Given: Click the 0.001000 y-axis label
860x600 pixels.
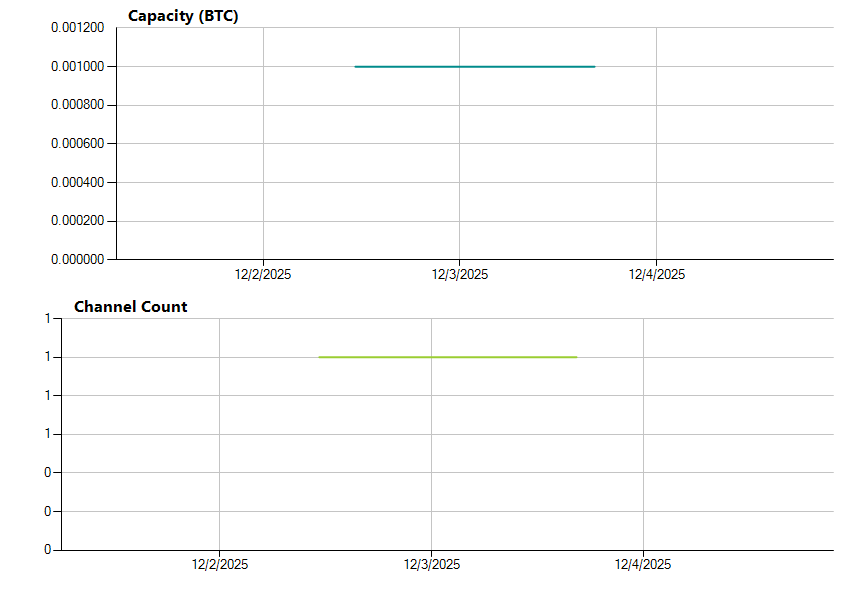Looking at the screenshot, I should 77,67.
